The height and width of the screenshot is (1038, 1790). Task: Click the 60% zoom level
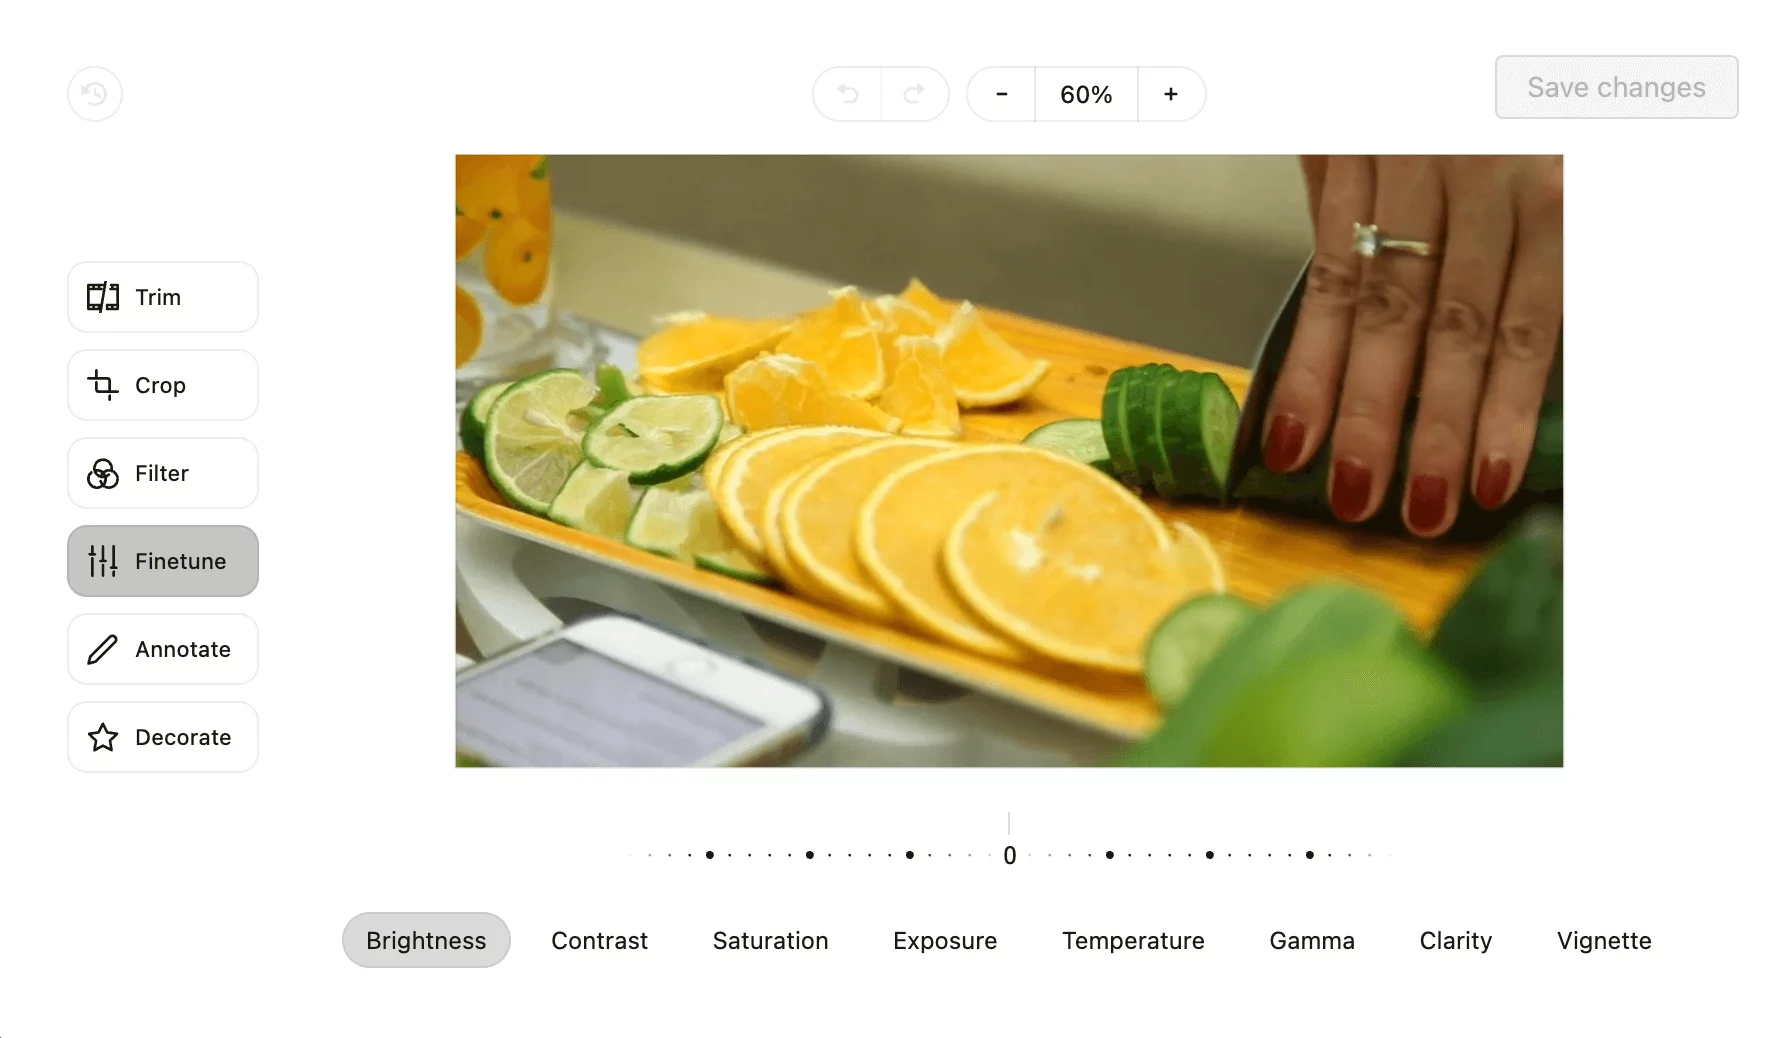click(1086, 94)
